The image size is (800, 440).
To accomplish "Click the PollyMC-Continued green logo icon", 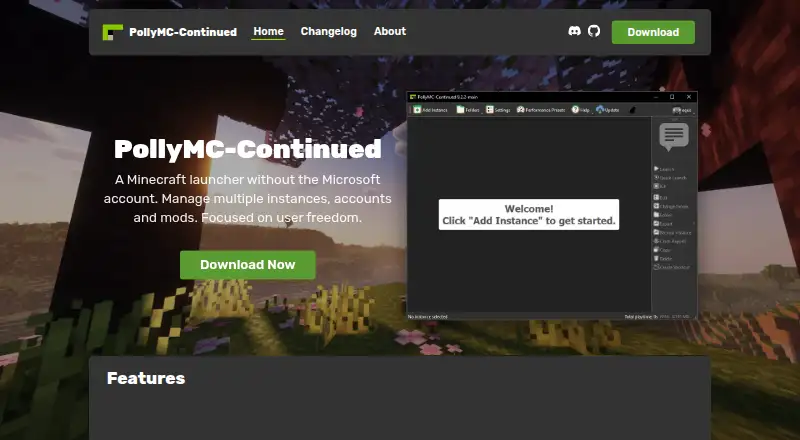I will [x=112, y=32].
